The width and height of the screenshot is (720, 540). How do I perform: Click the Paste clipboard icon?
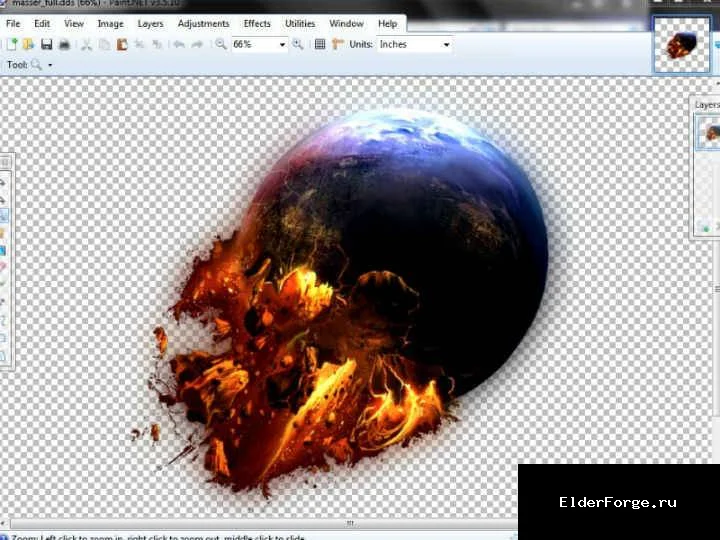tap(122, 44)
